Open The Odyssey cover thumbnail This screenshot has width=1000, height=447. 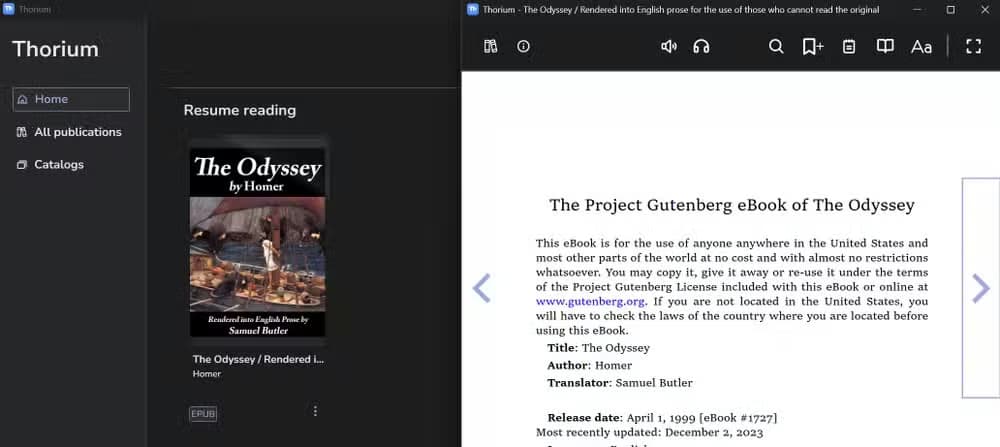(x=258, y=242)
